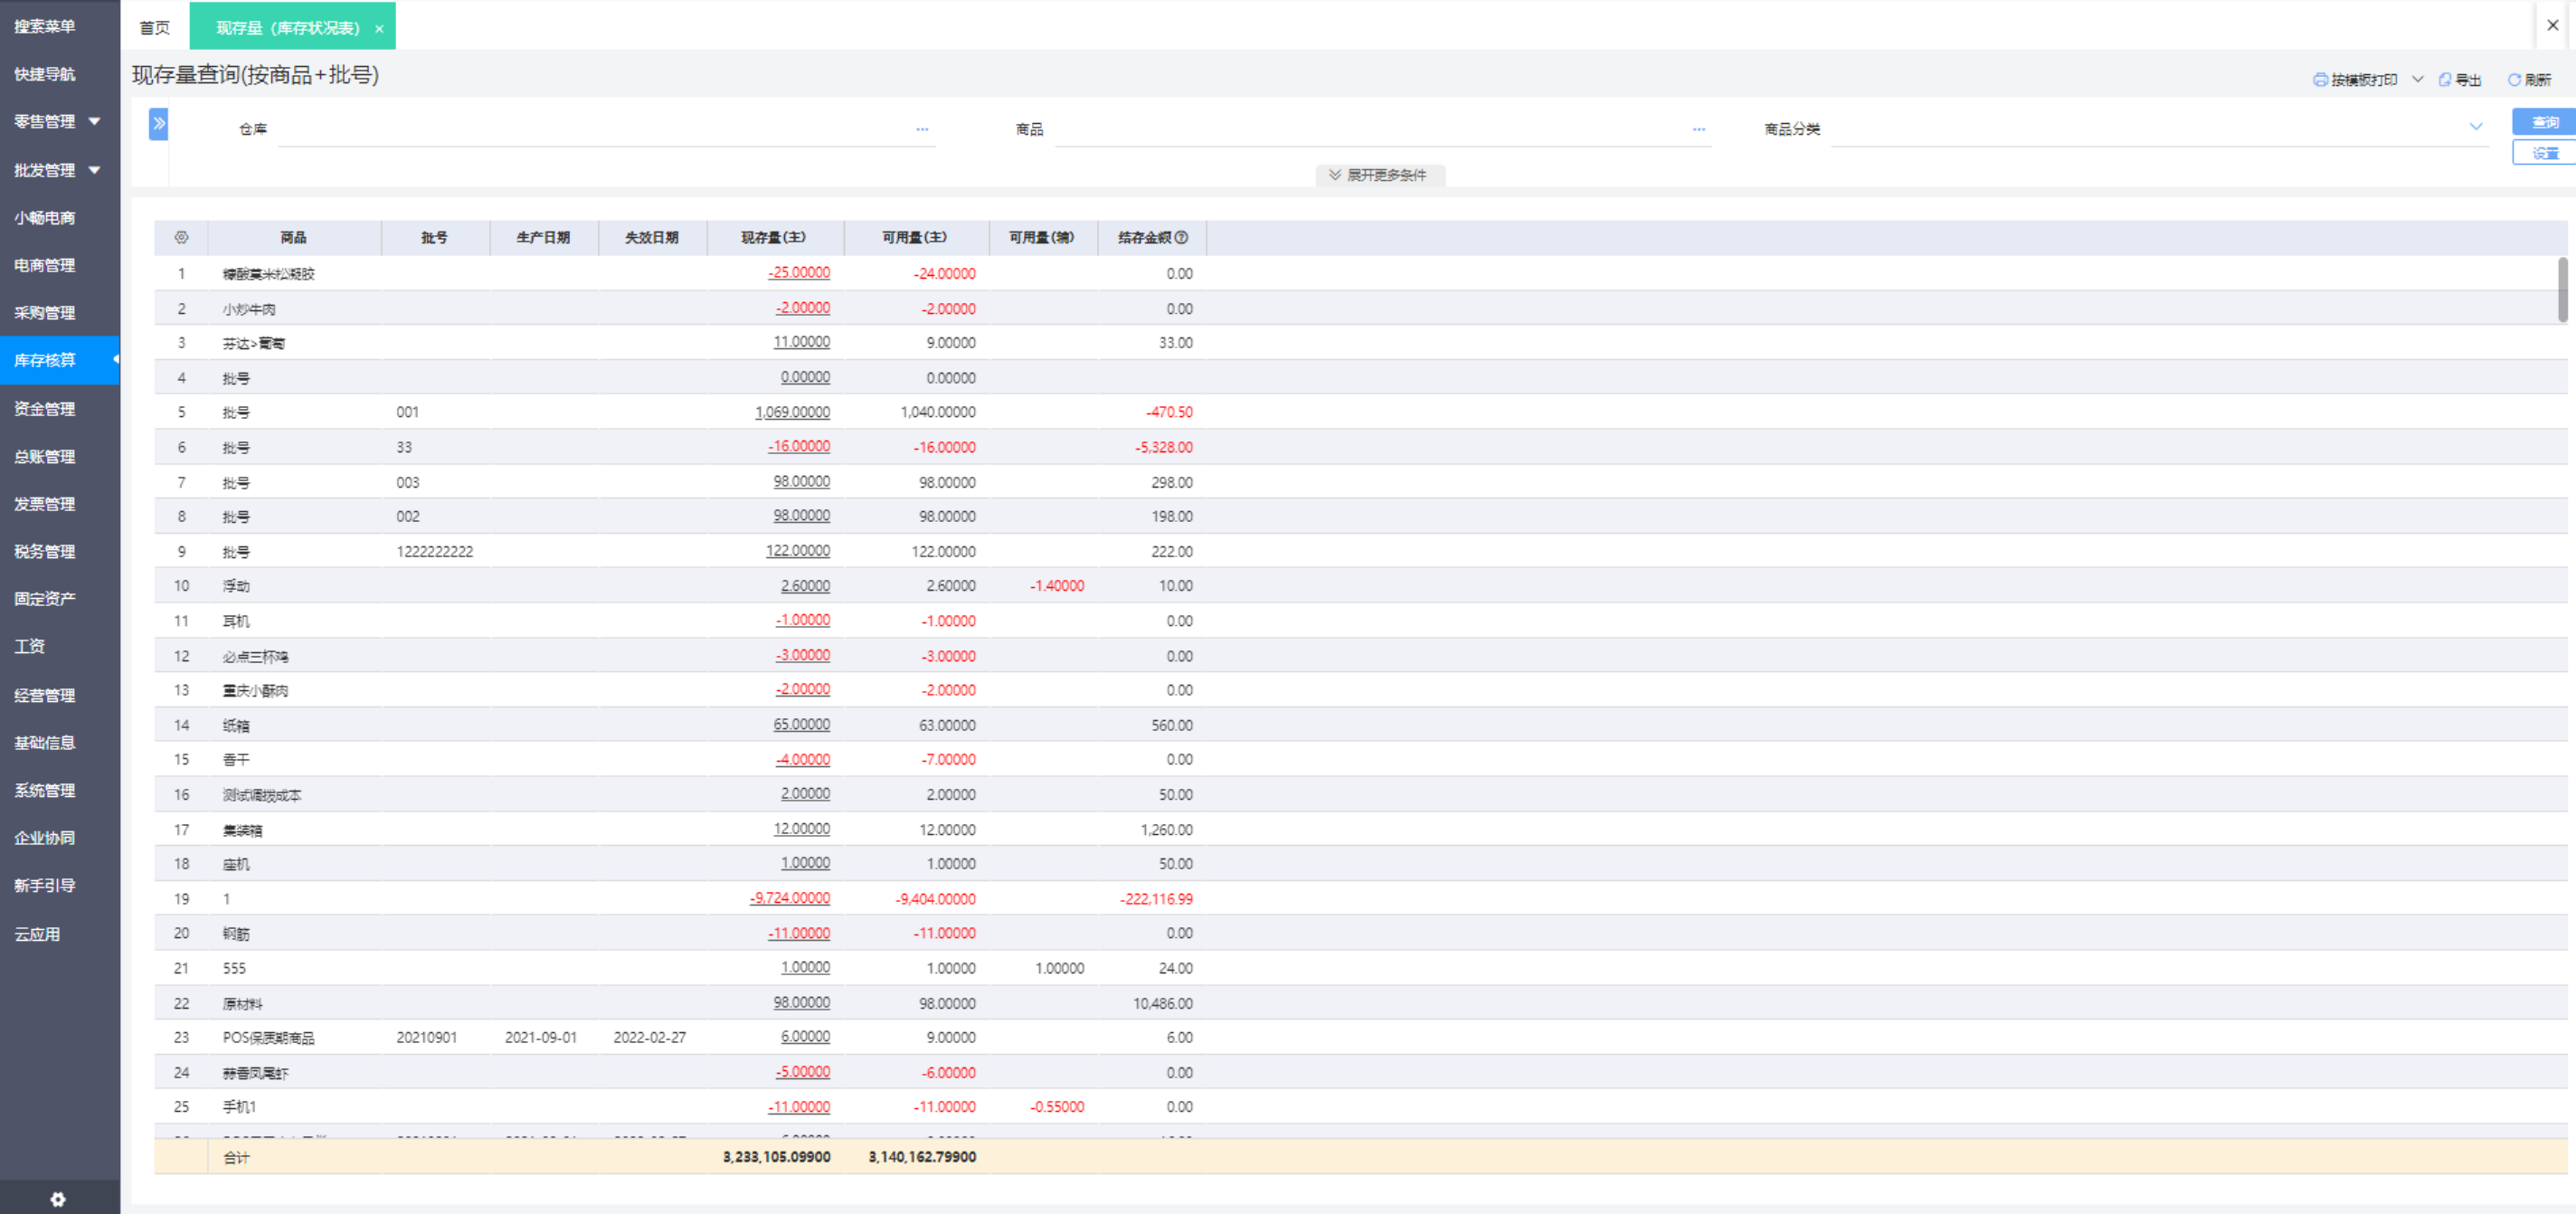Click the 云应用 sidebar icon
The width and height of the screenshot is (2576, 1214).
pos(61,933)
